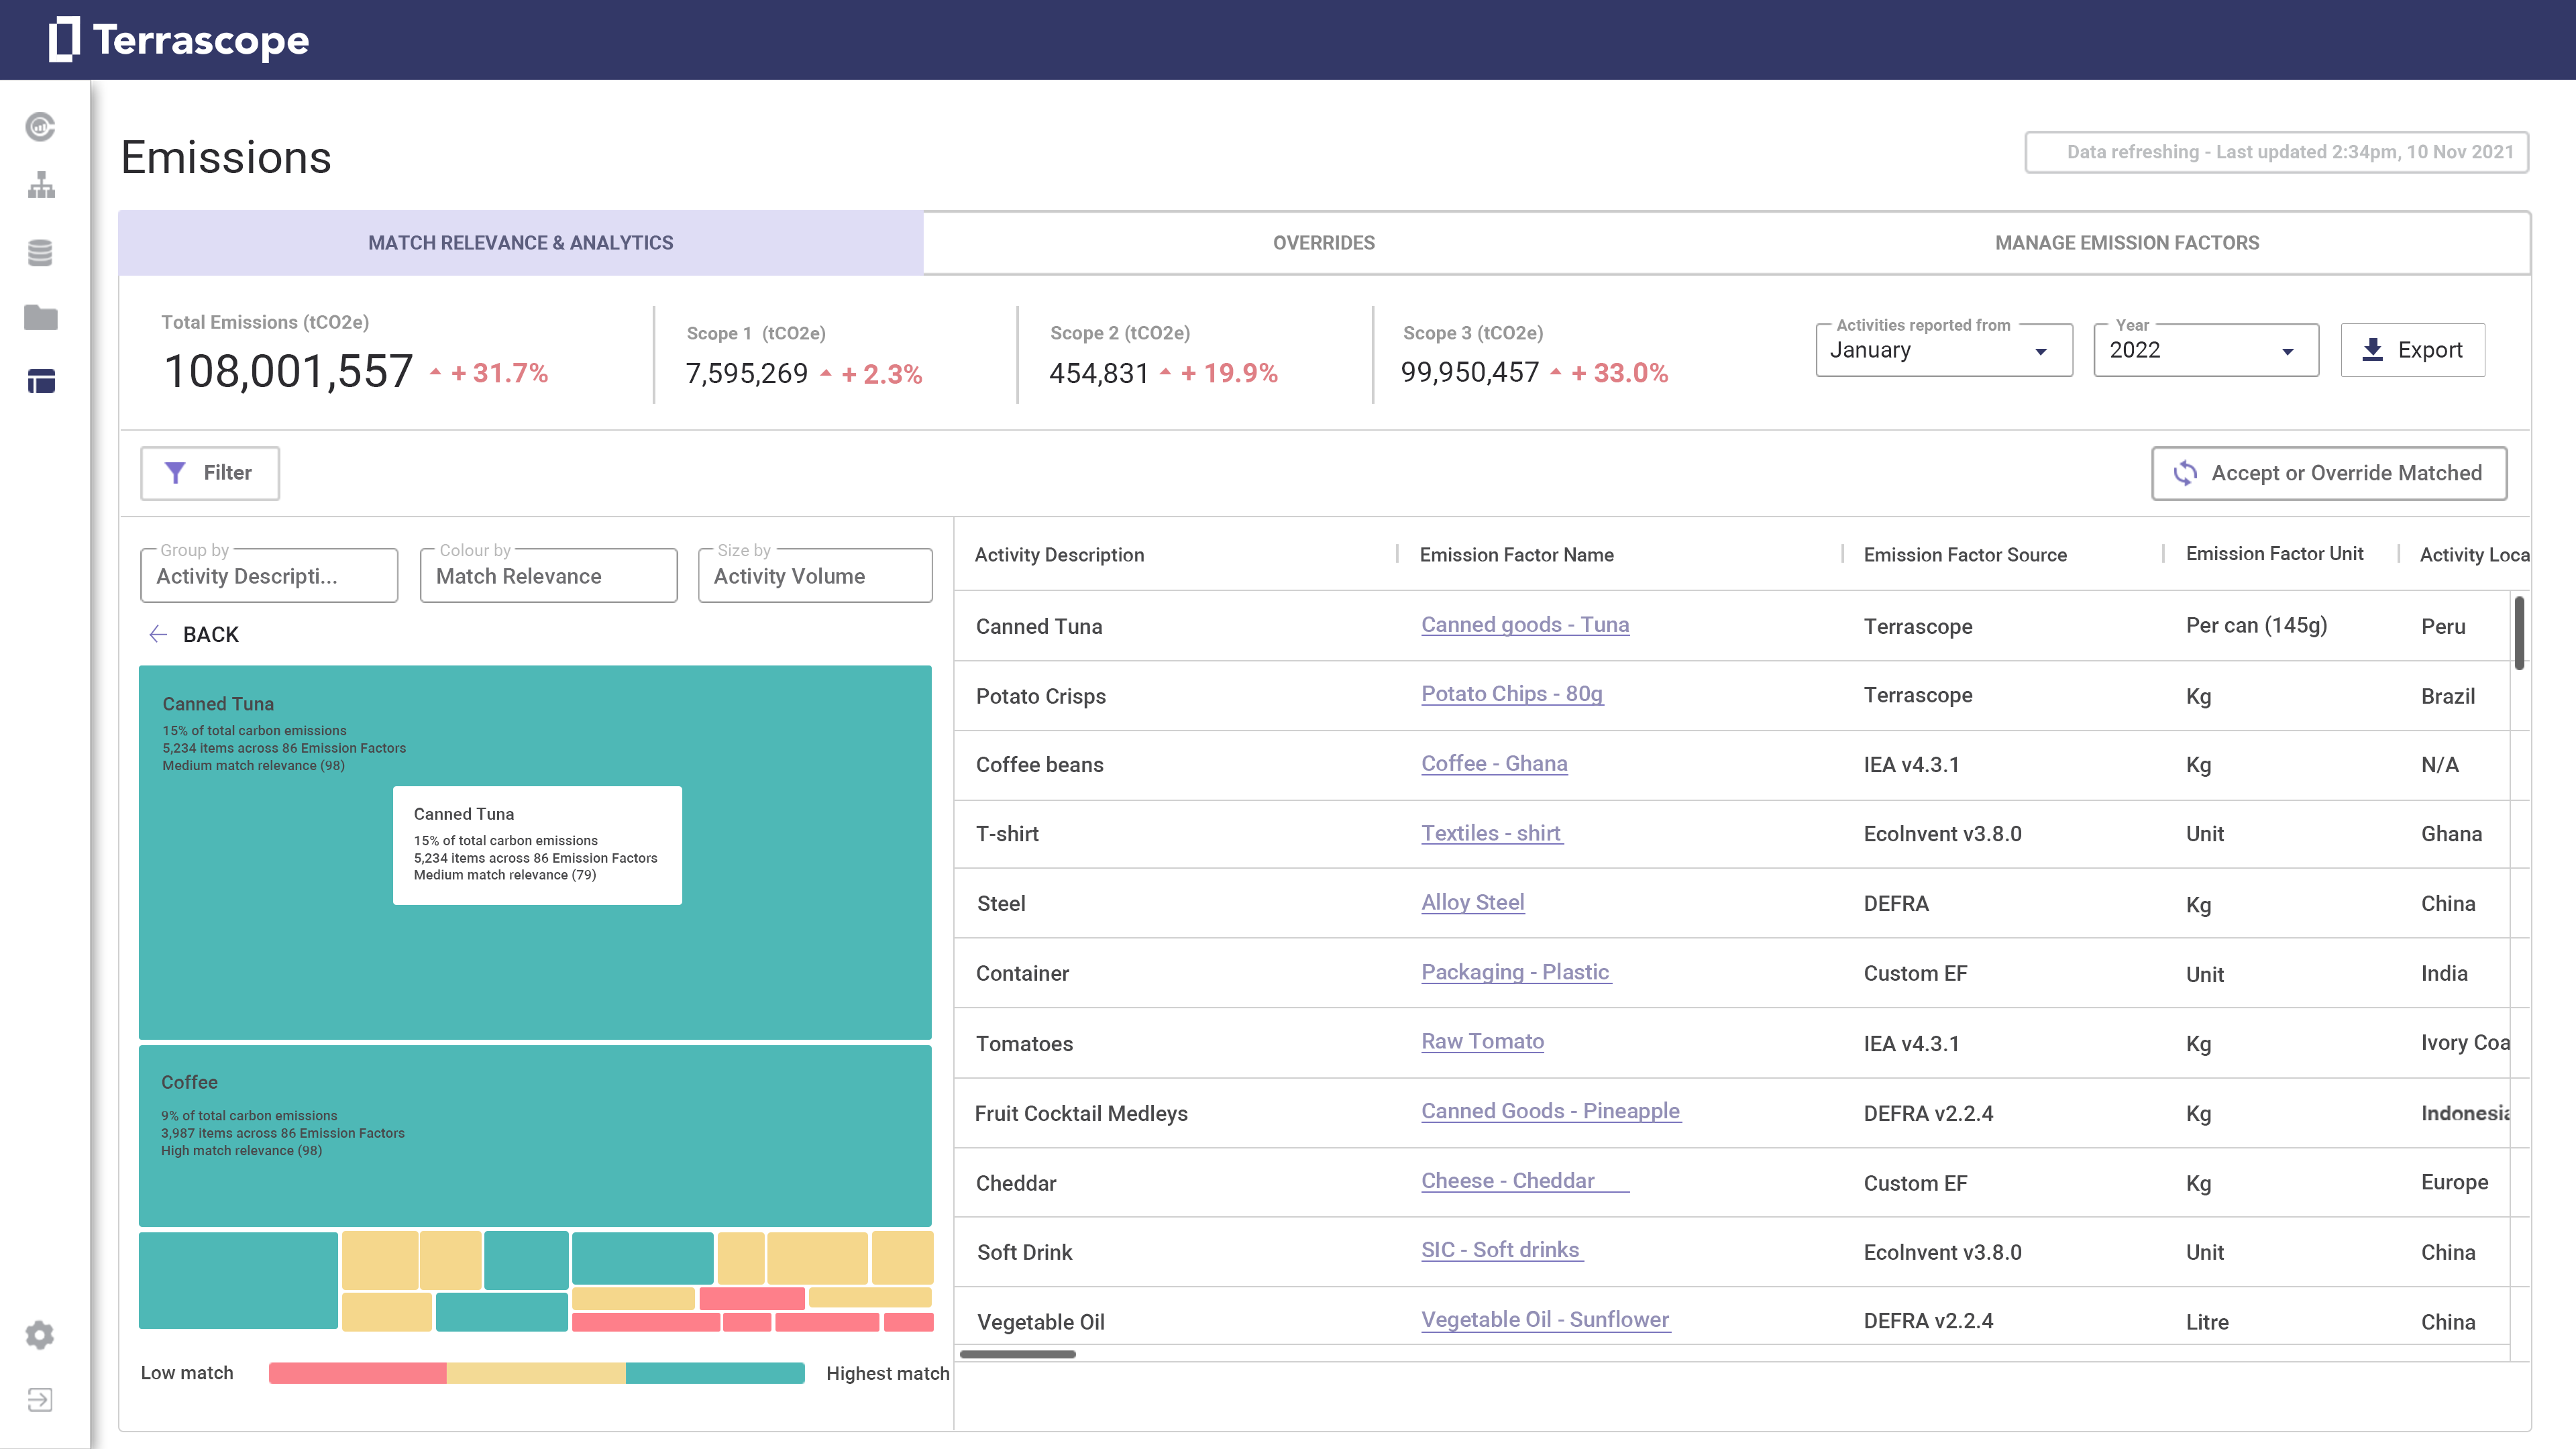Click the Filter button
Image resolution: width=2576 pixels, height=1449 pixels.
click(209, 472)
